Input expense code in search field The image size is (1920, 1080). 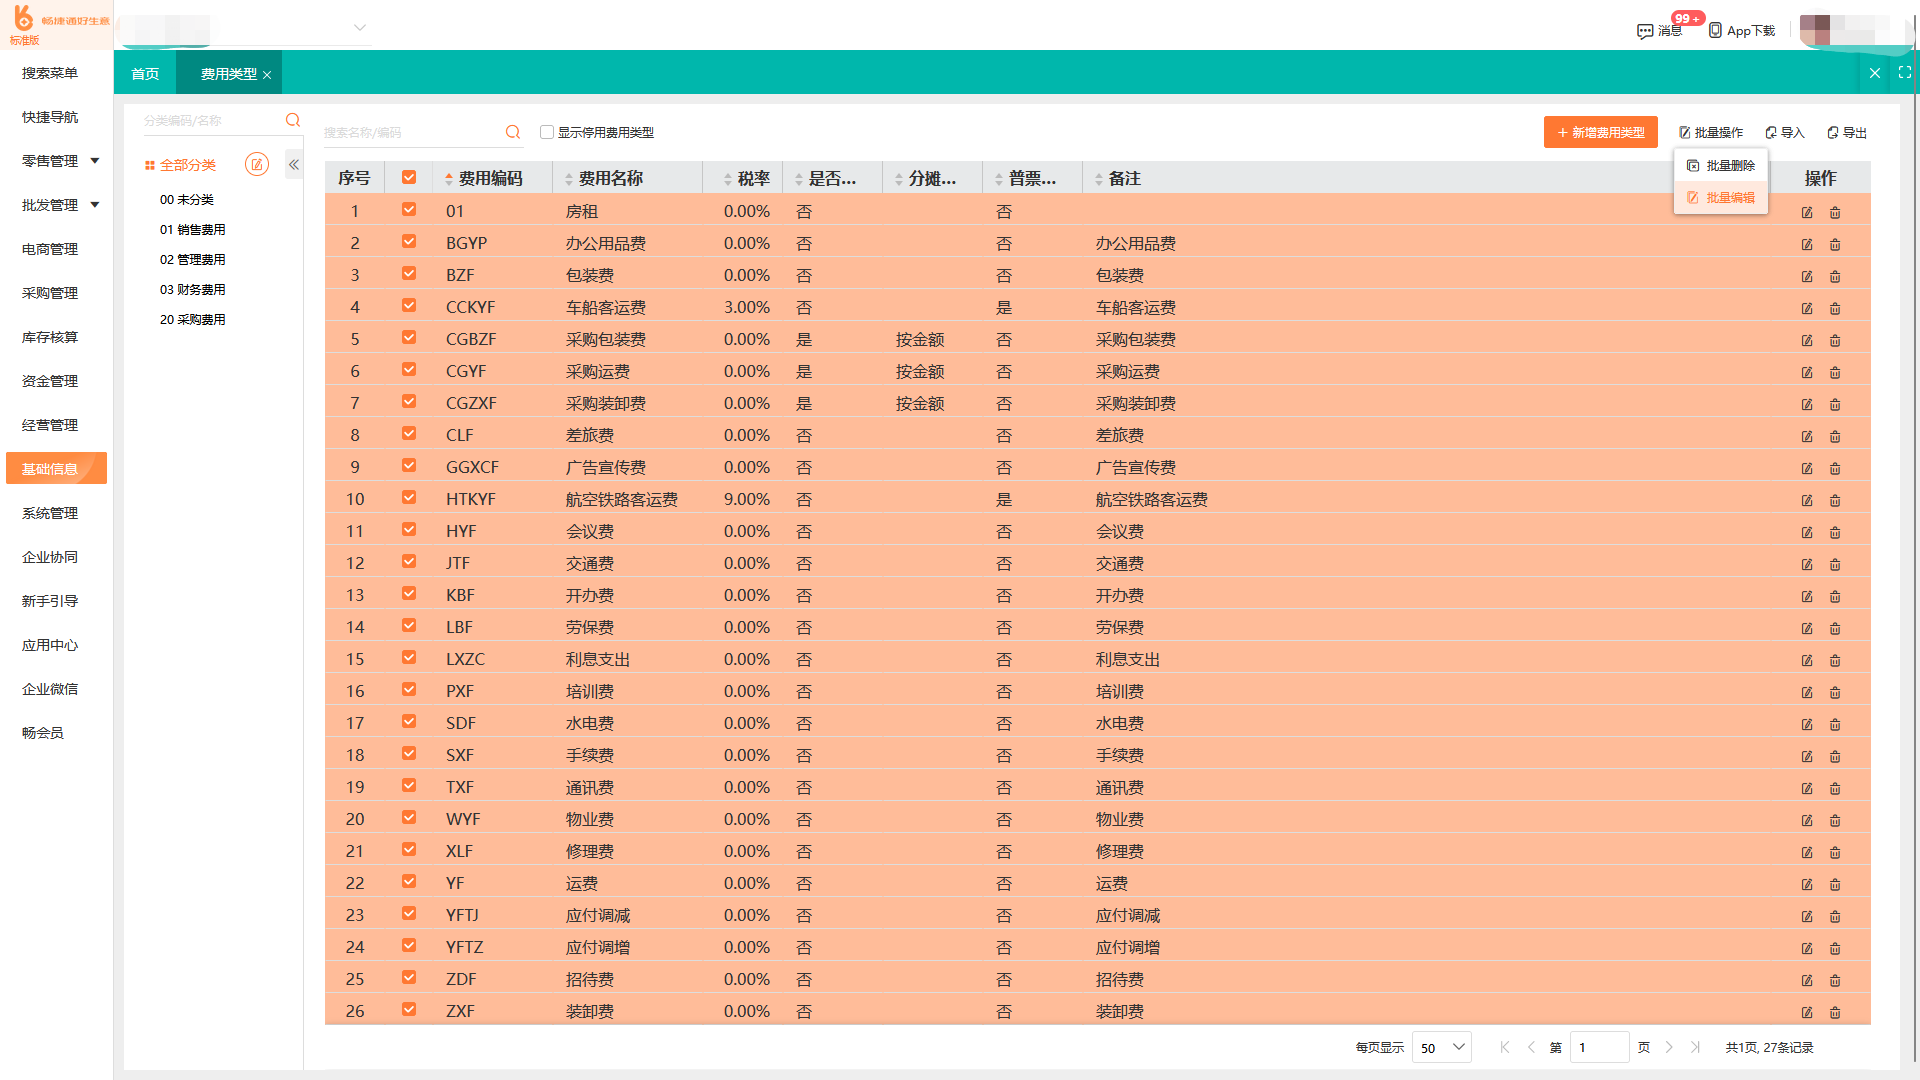pos(409,131)
